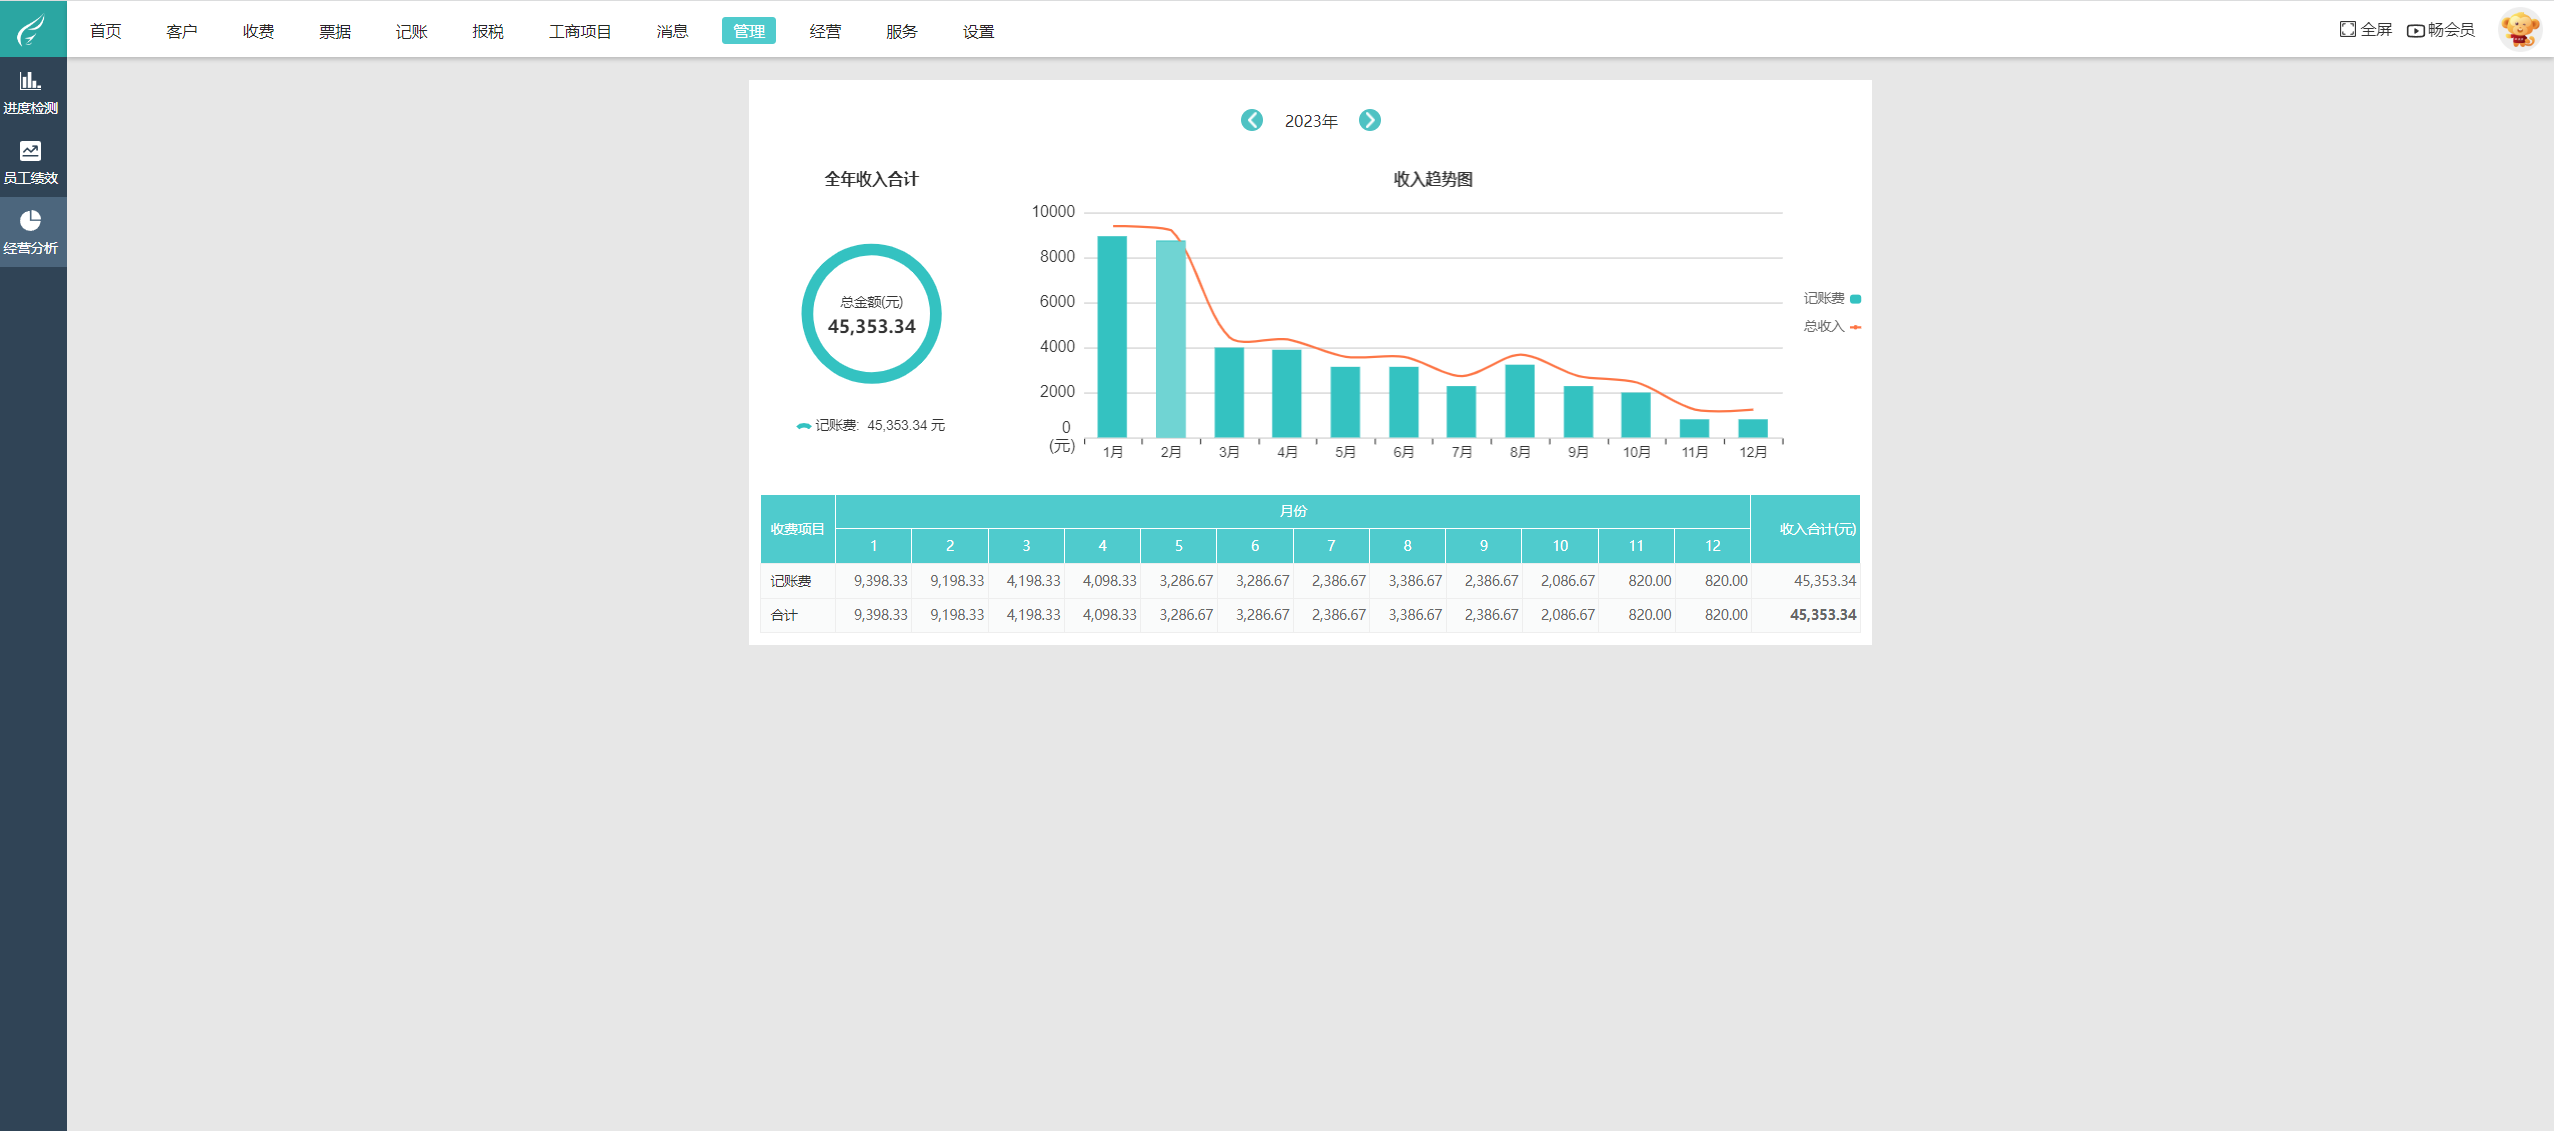Viewport: 2554px width, 1131px height.
Task: Navigate to next year using right arrow
Action: (1370, 121)
